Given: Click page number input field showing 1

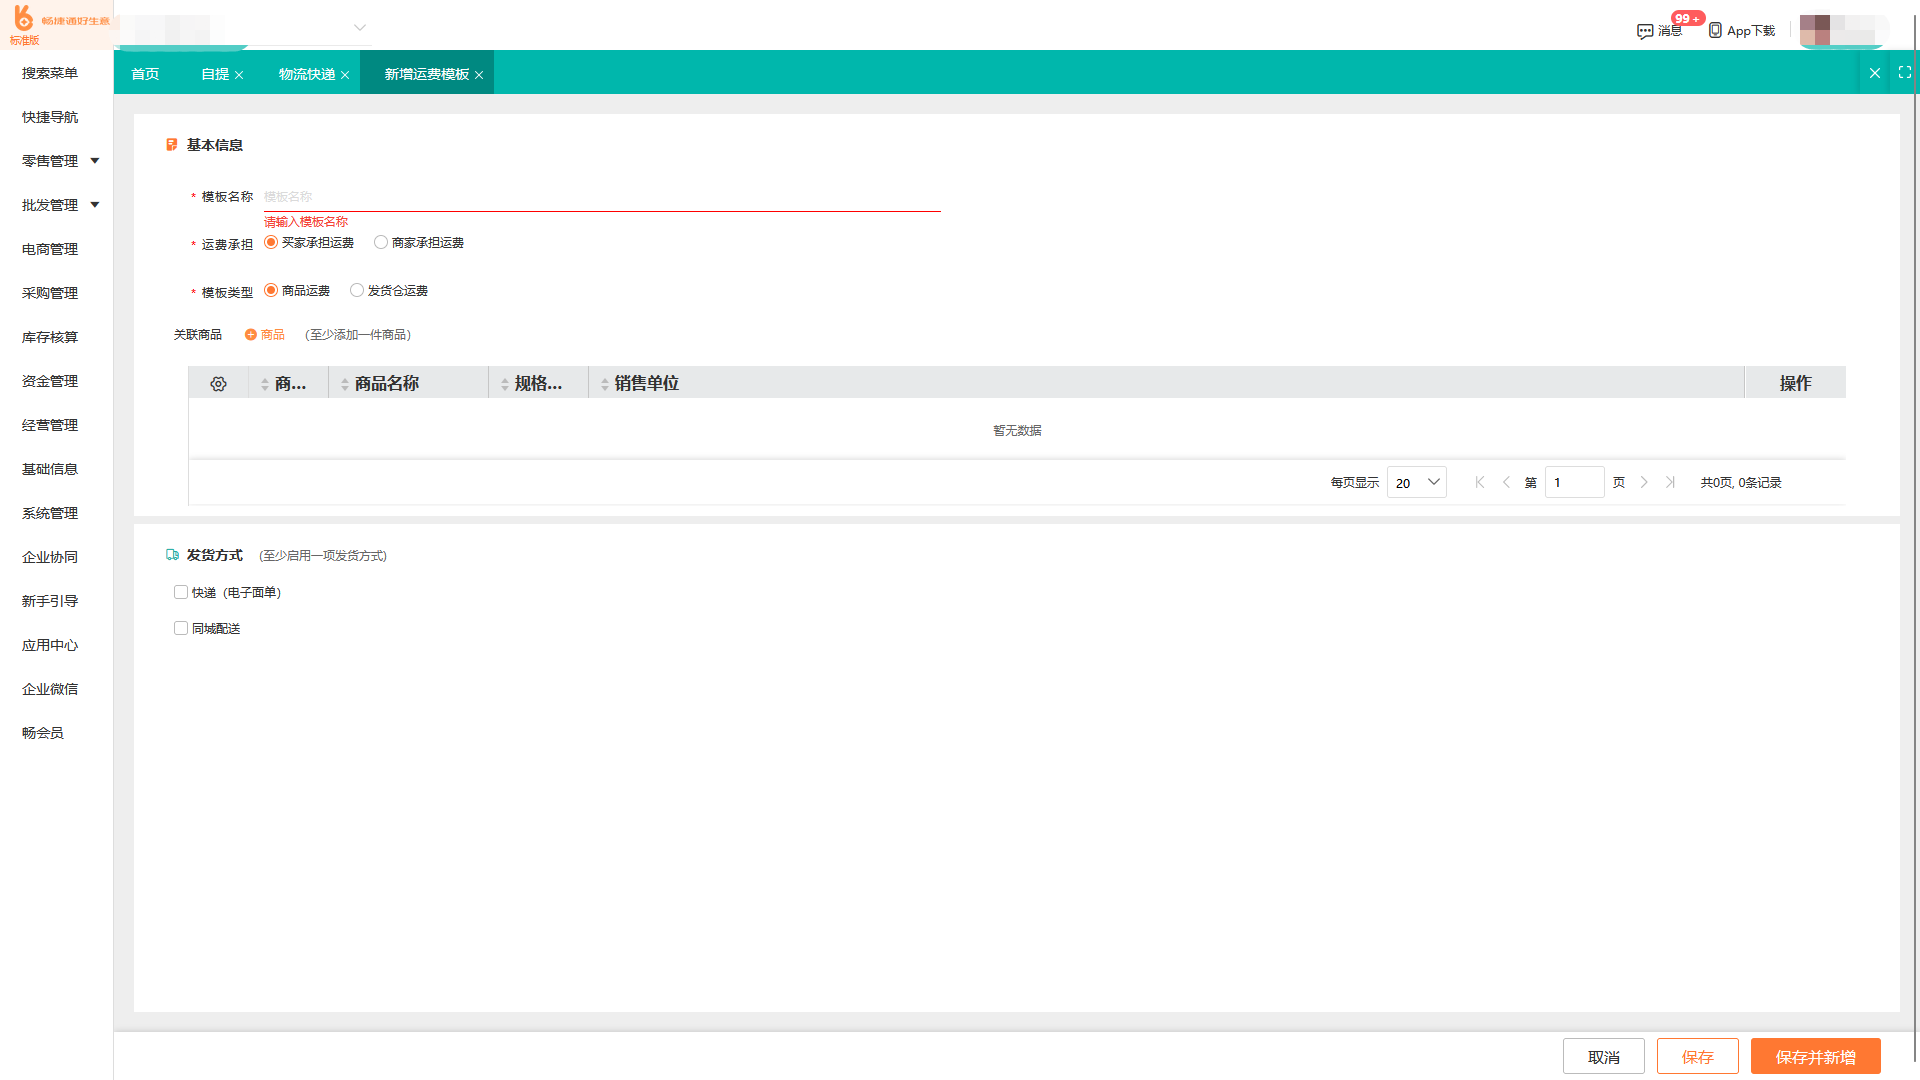Looking at the screenshot, I should coord(1573,481).
